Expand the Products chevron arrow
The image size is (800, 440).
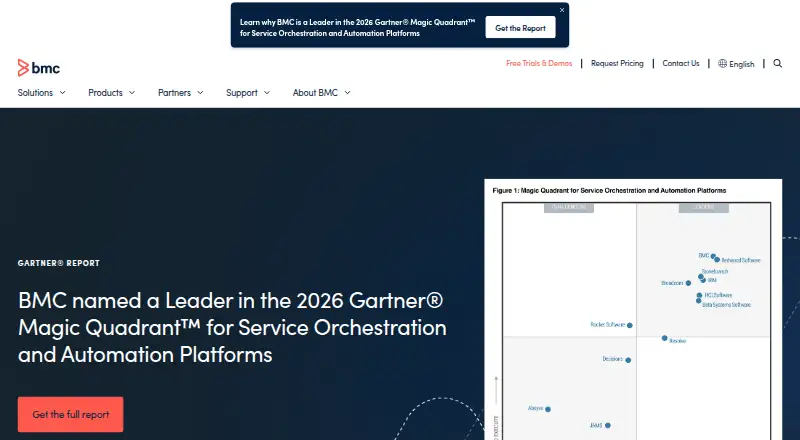pos(132,93)
